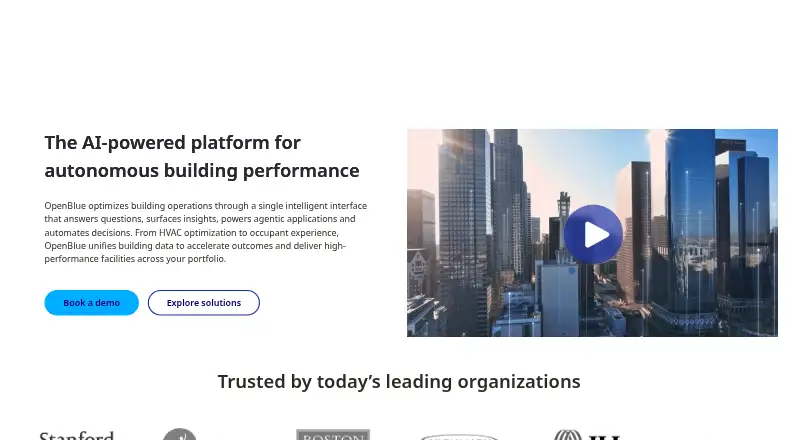Image resolution: width=800 pixels, height=440 pixels.
Task: Open the Explore solutions link
Action: (x=204, y=303)
